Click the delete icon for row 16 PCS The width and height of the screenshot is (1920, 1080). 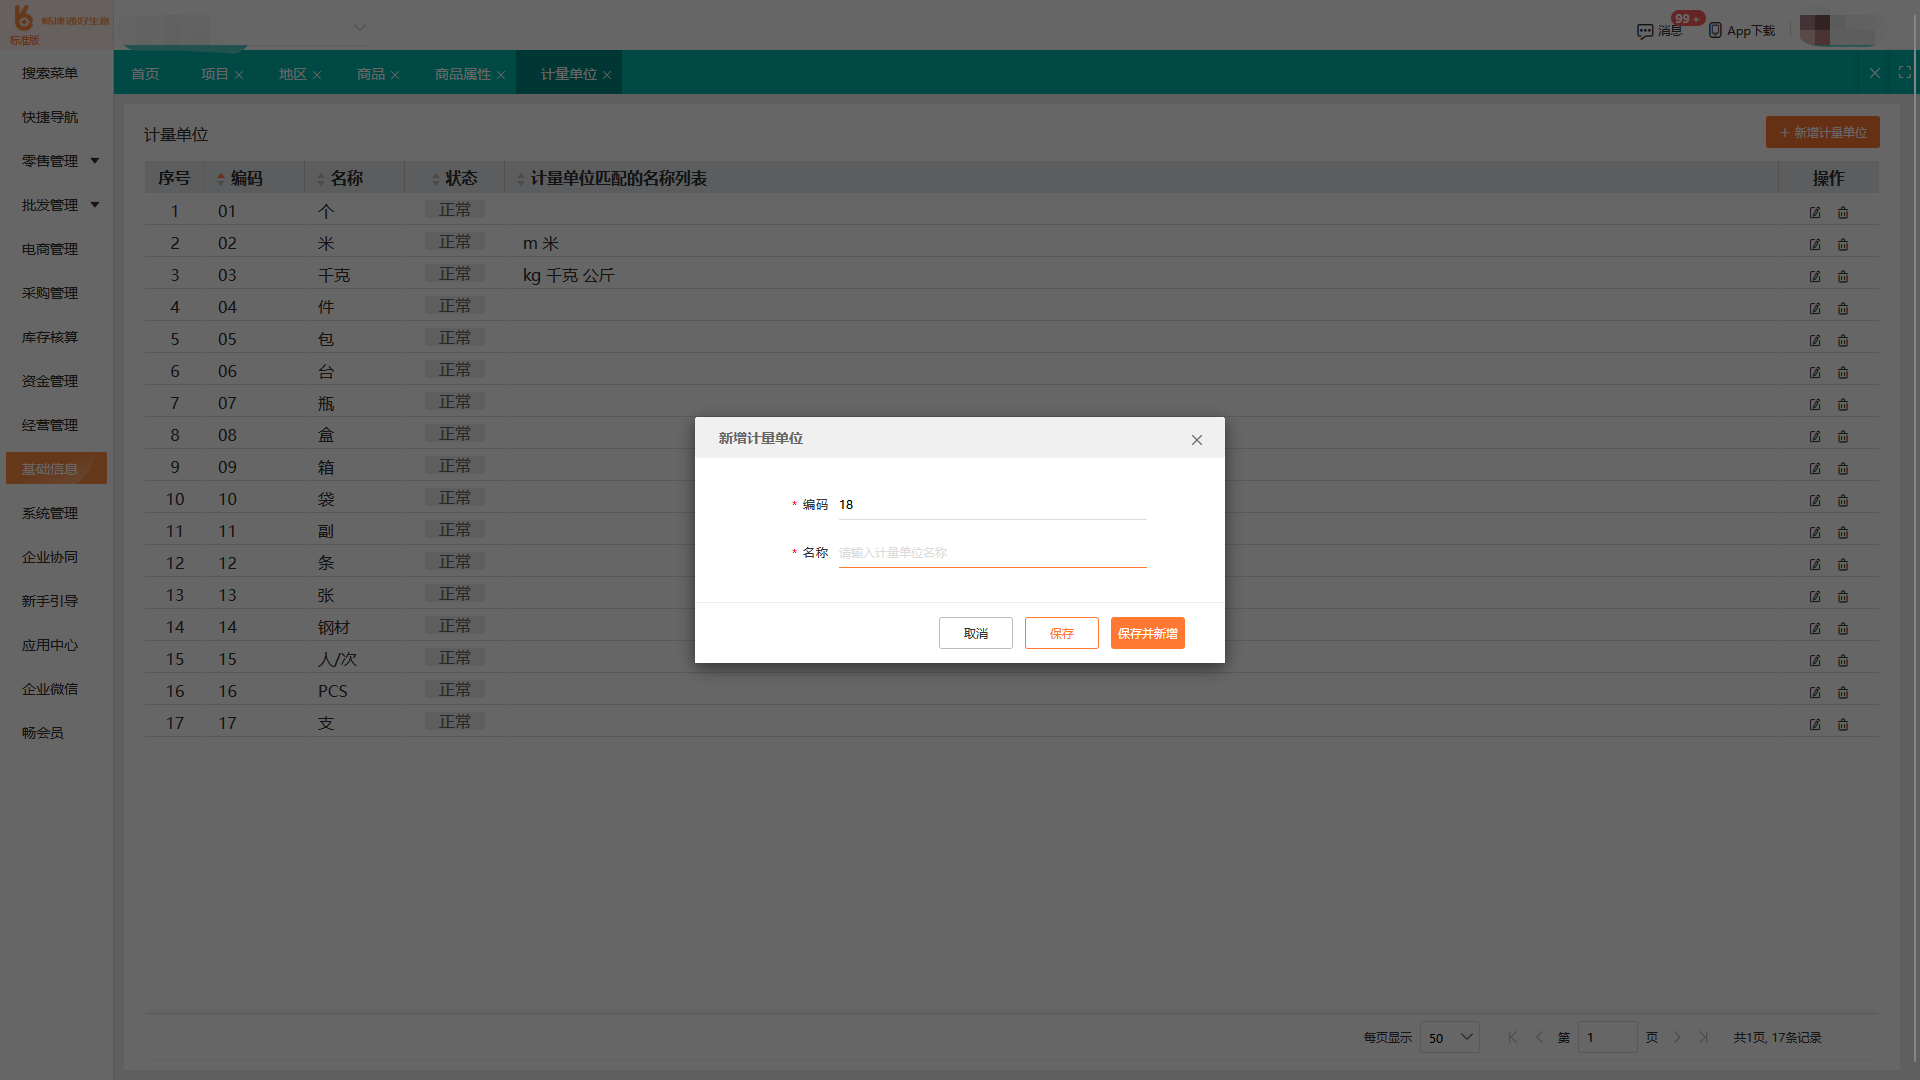1844,691
